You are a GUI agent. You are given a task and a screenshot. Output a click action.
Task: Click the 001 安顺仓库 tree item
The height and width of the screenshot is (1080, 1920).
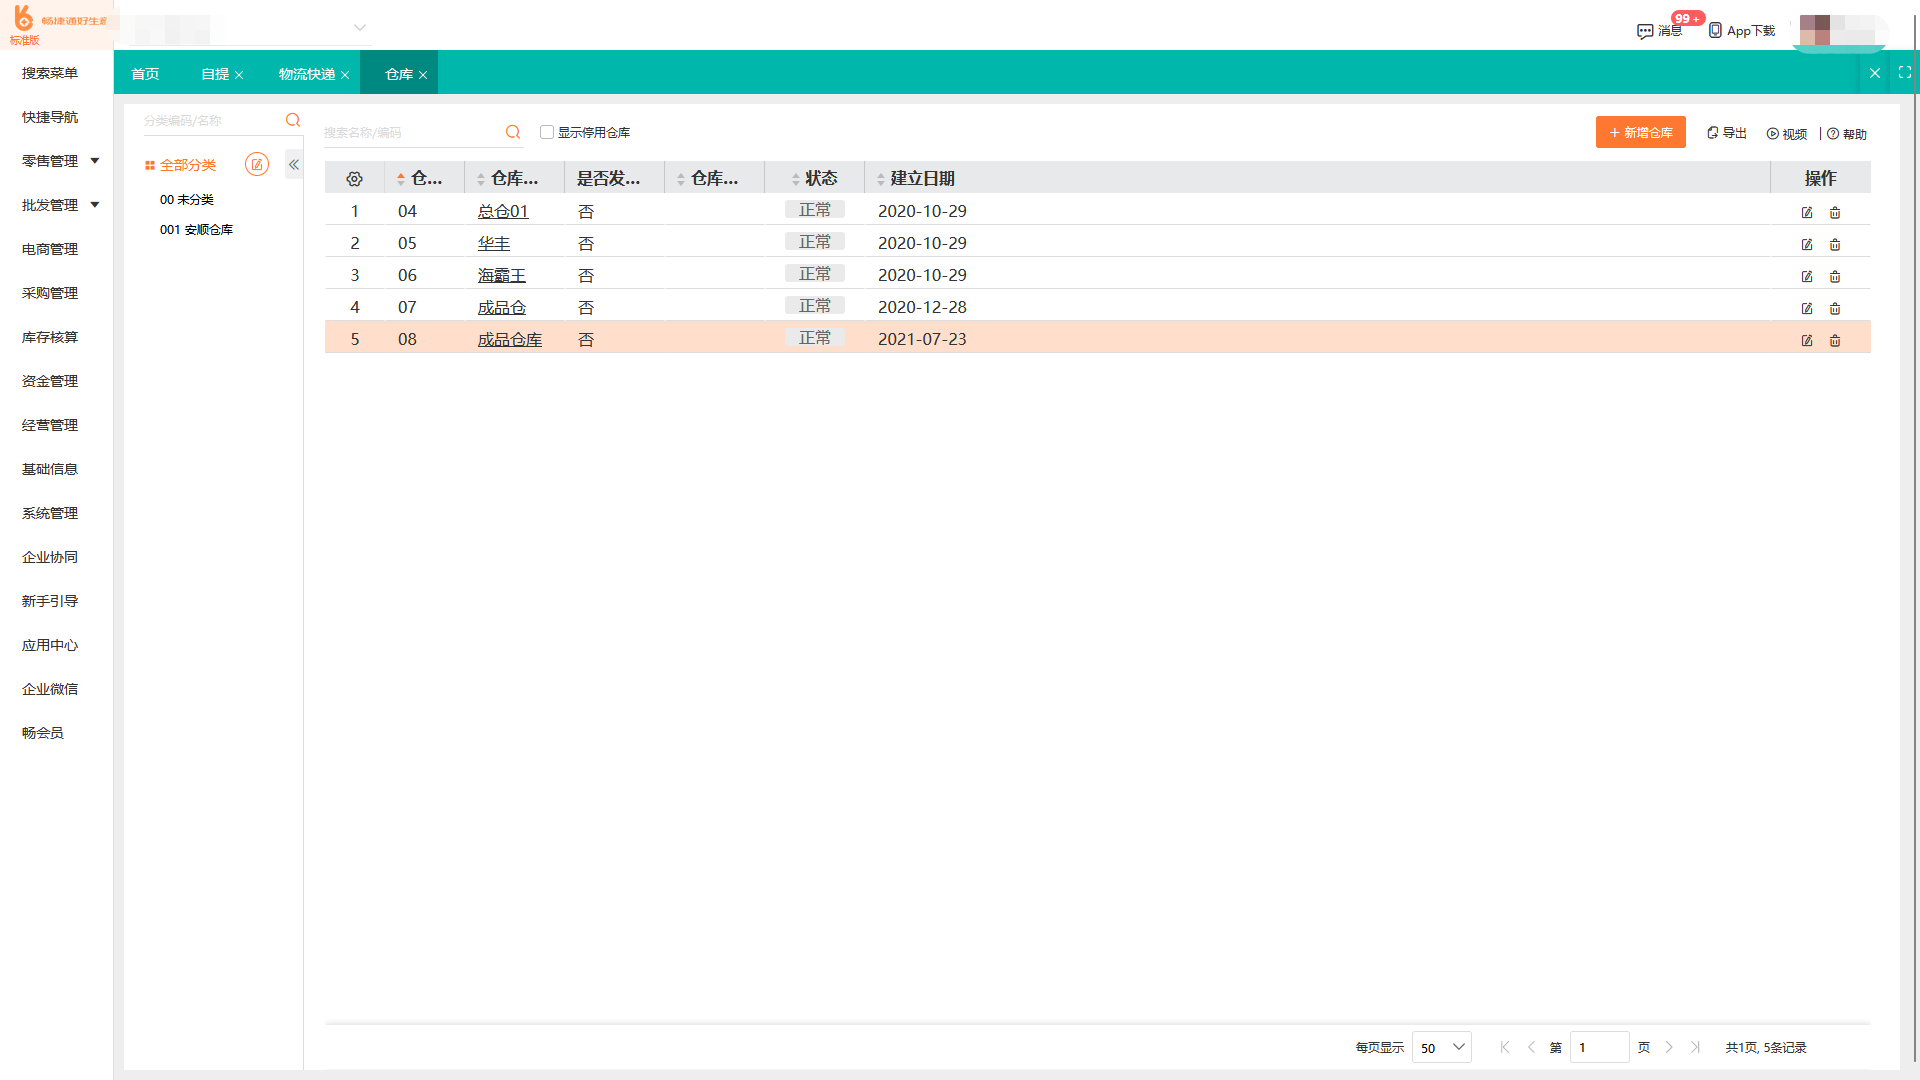198,229
